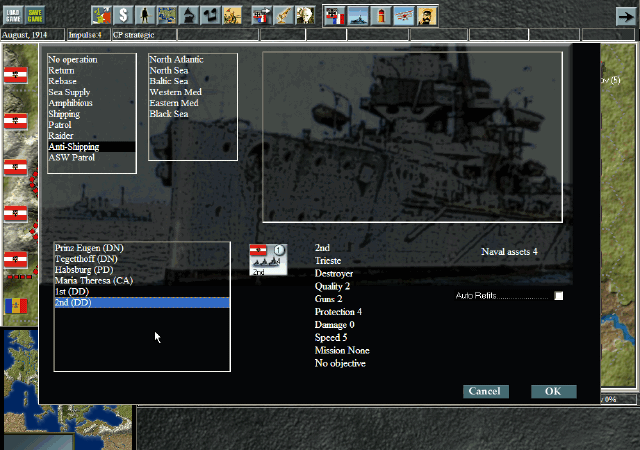
Task: Select Western Med sea zone
Action: 177,92
